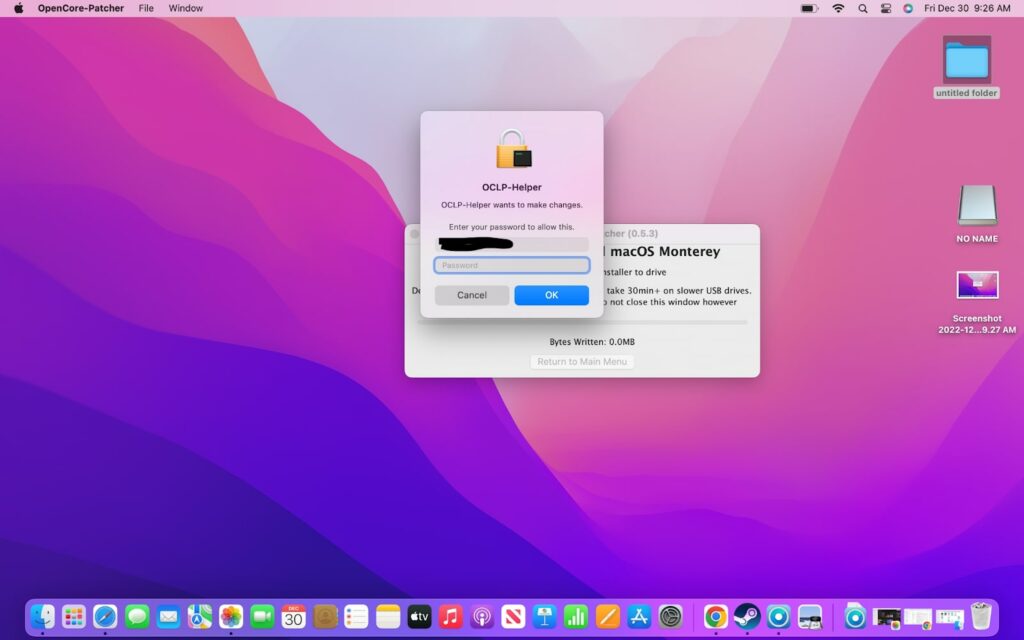Open the Window menu

click(185, 8)
